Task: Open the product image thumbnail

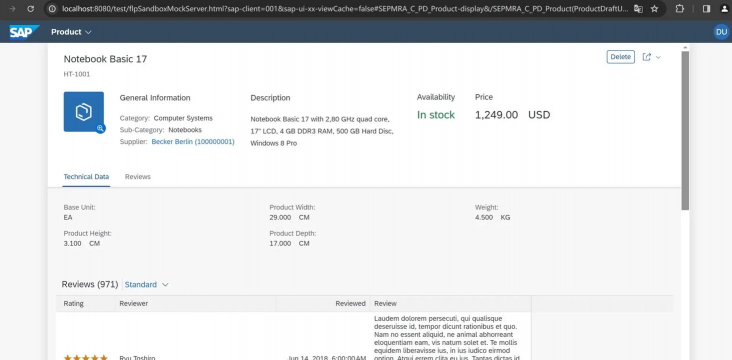Action: point(84,112)
